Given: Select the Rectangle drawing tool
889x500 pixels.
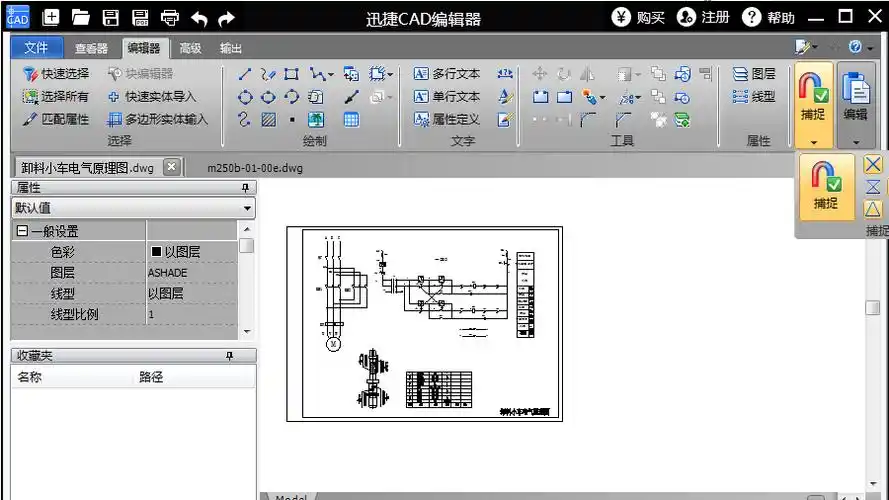Looking at the screenshot, I should [291, 74].
